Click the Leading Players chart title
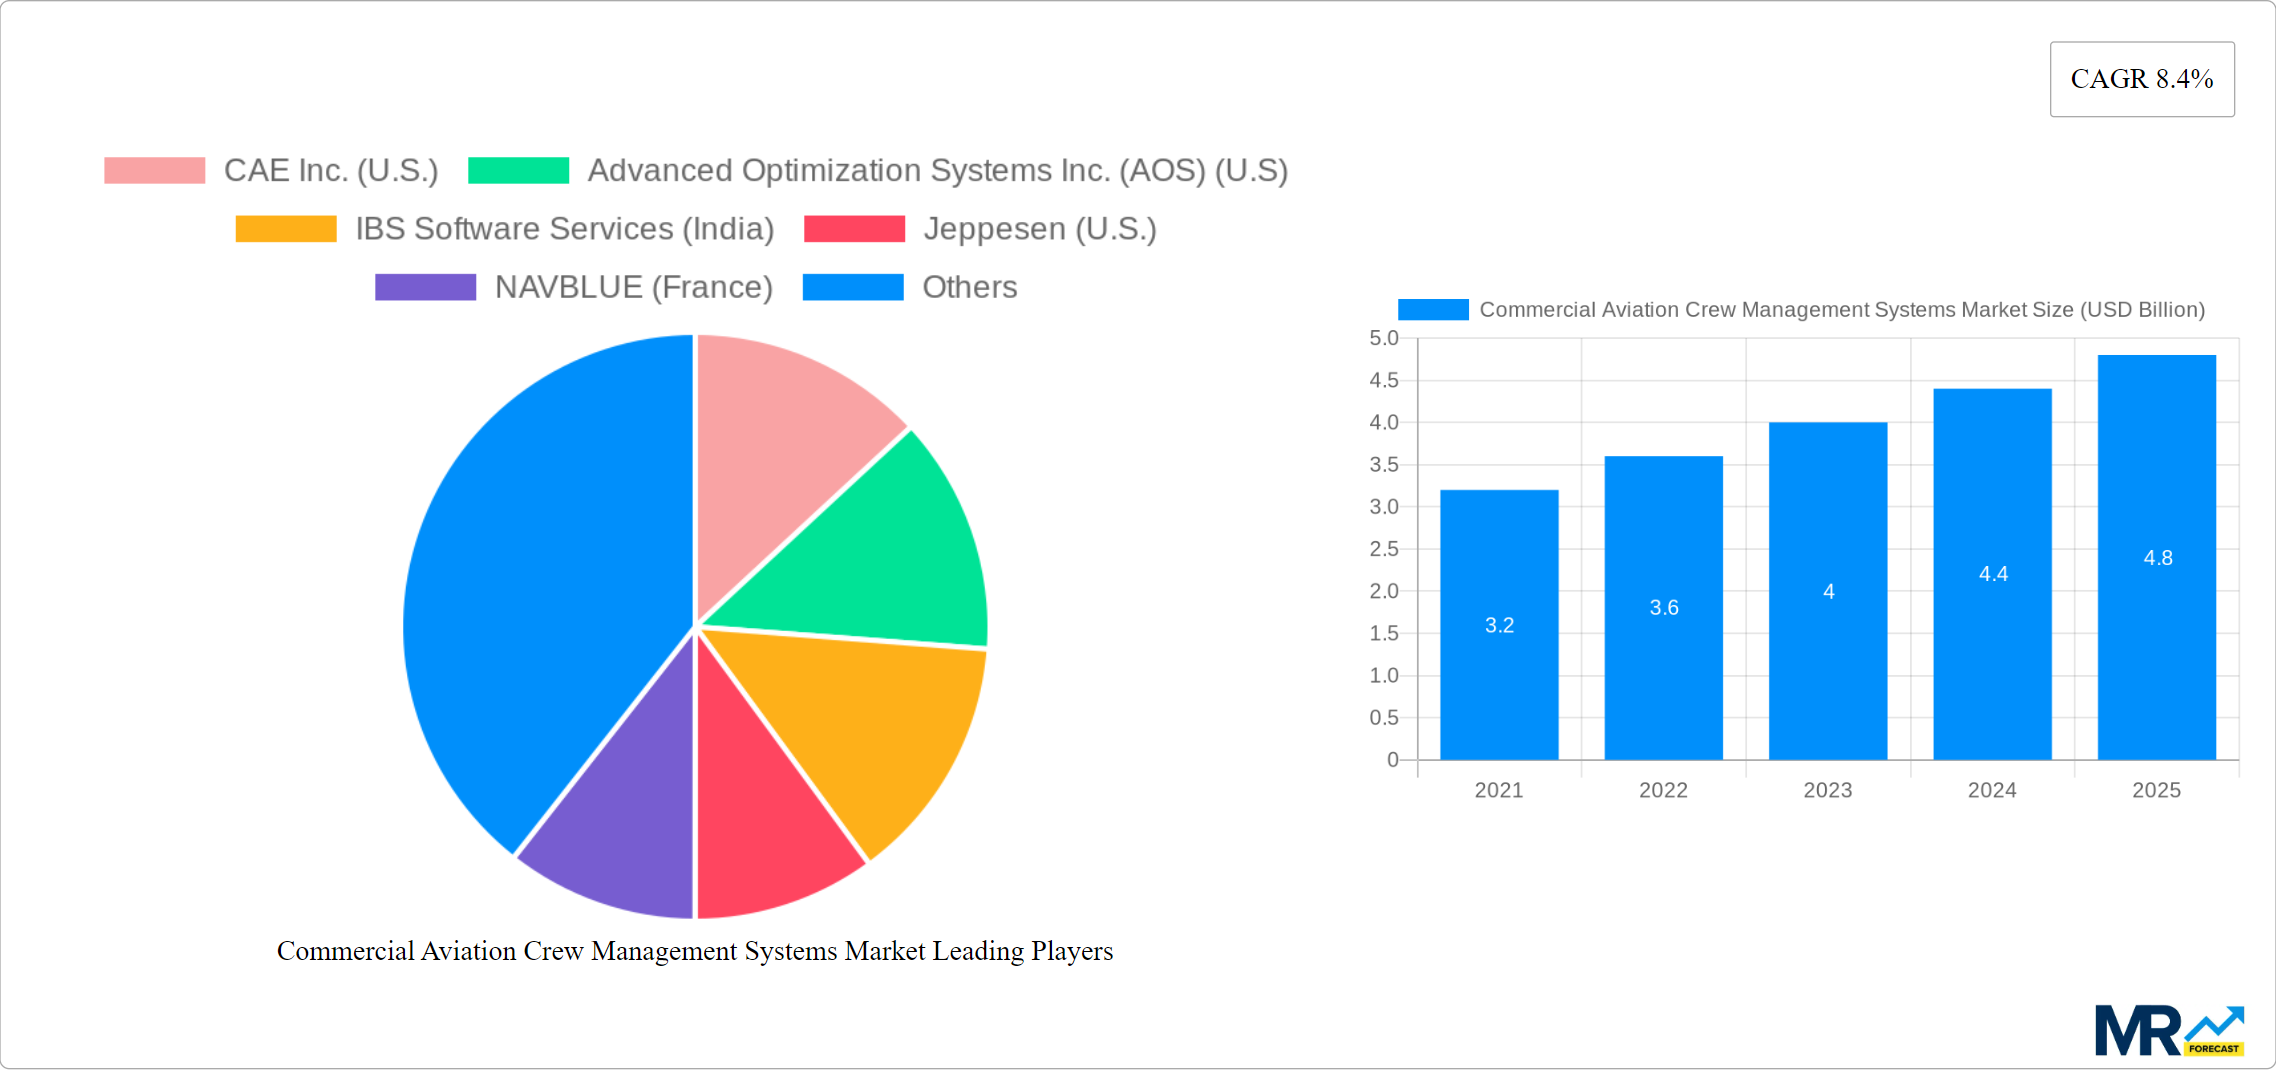 [x=696, y=951]
